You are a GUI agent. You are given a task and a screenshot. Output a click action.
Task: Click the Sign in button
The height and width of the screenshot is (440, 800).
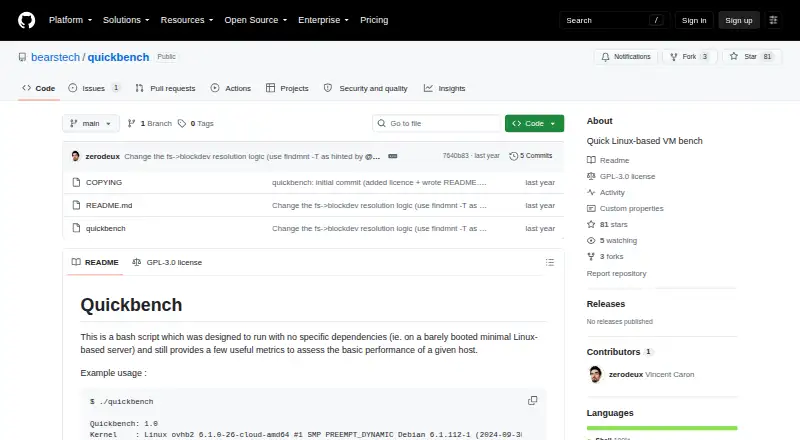click(x=694, y=20)
